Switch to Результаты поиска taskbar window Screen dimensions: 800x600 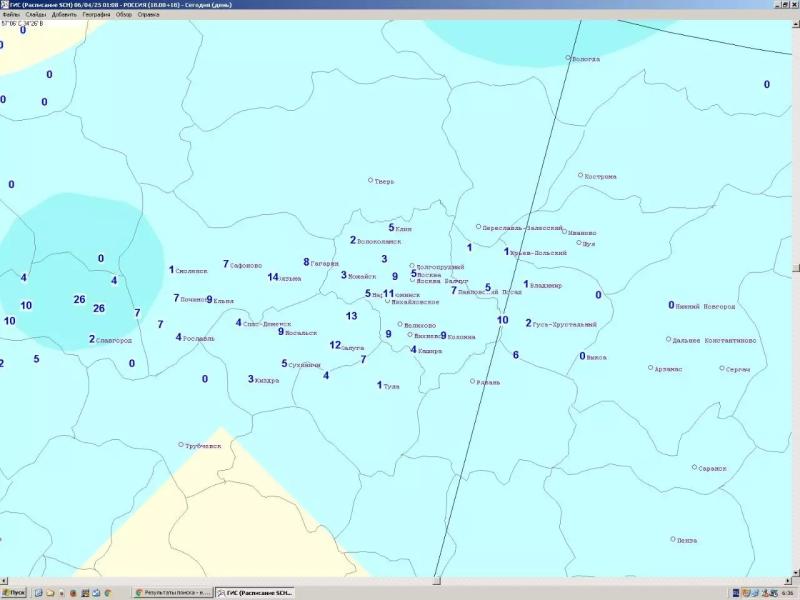click(x=172, y=592)
